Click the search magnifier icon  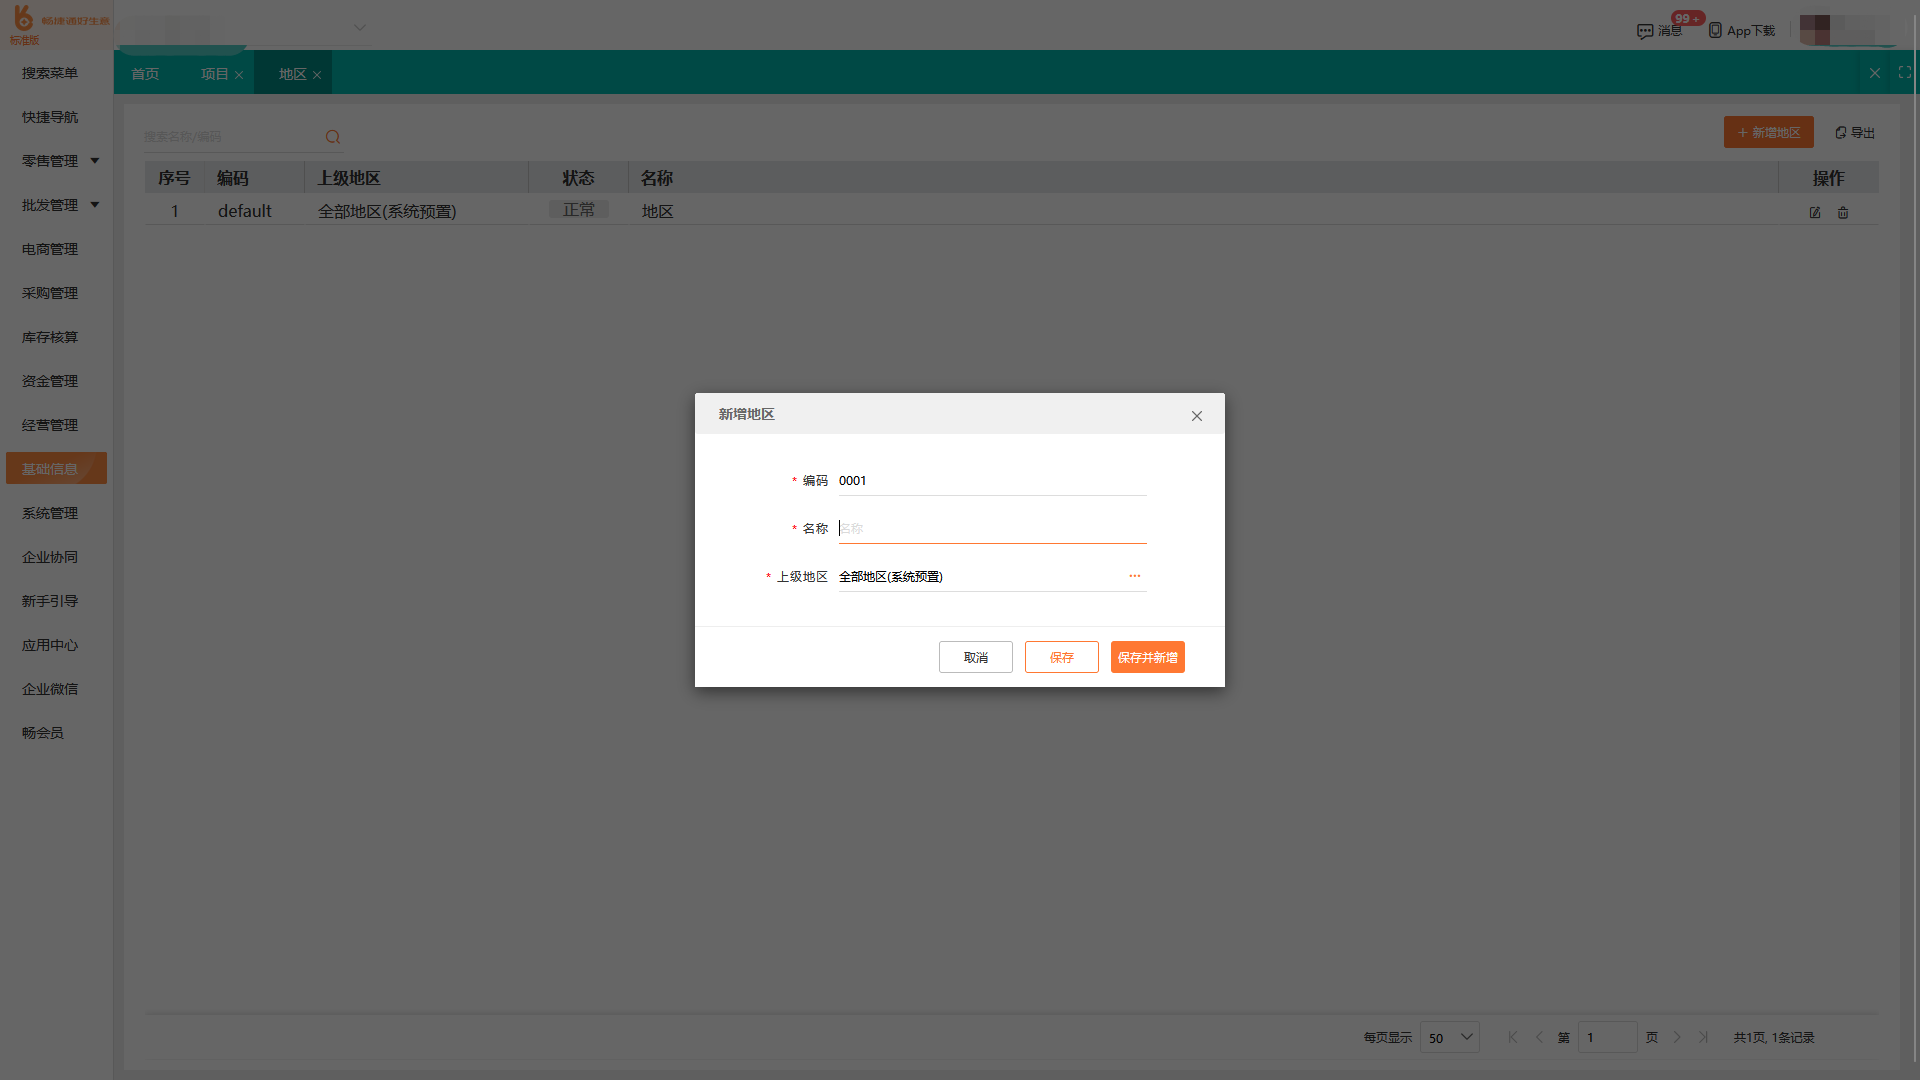click(332, 136)
